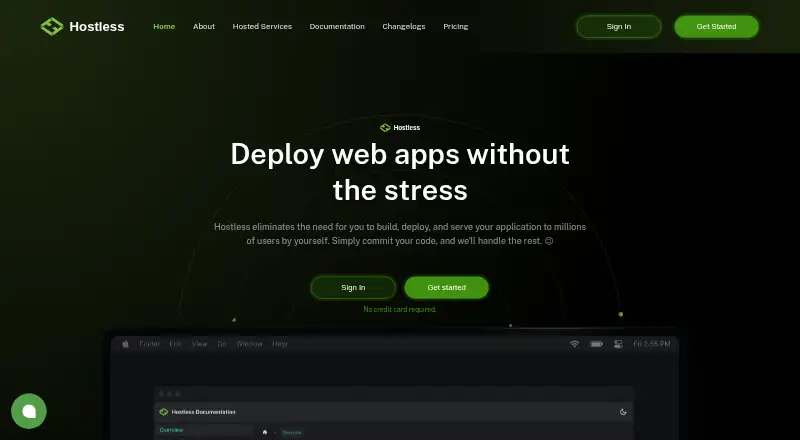This screenshot has height=440, width=800.
Task: Click the 'Hostless Documentation' title in mockup
Action: click(204, 412)
